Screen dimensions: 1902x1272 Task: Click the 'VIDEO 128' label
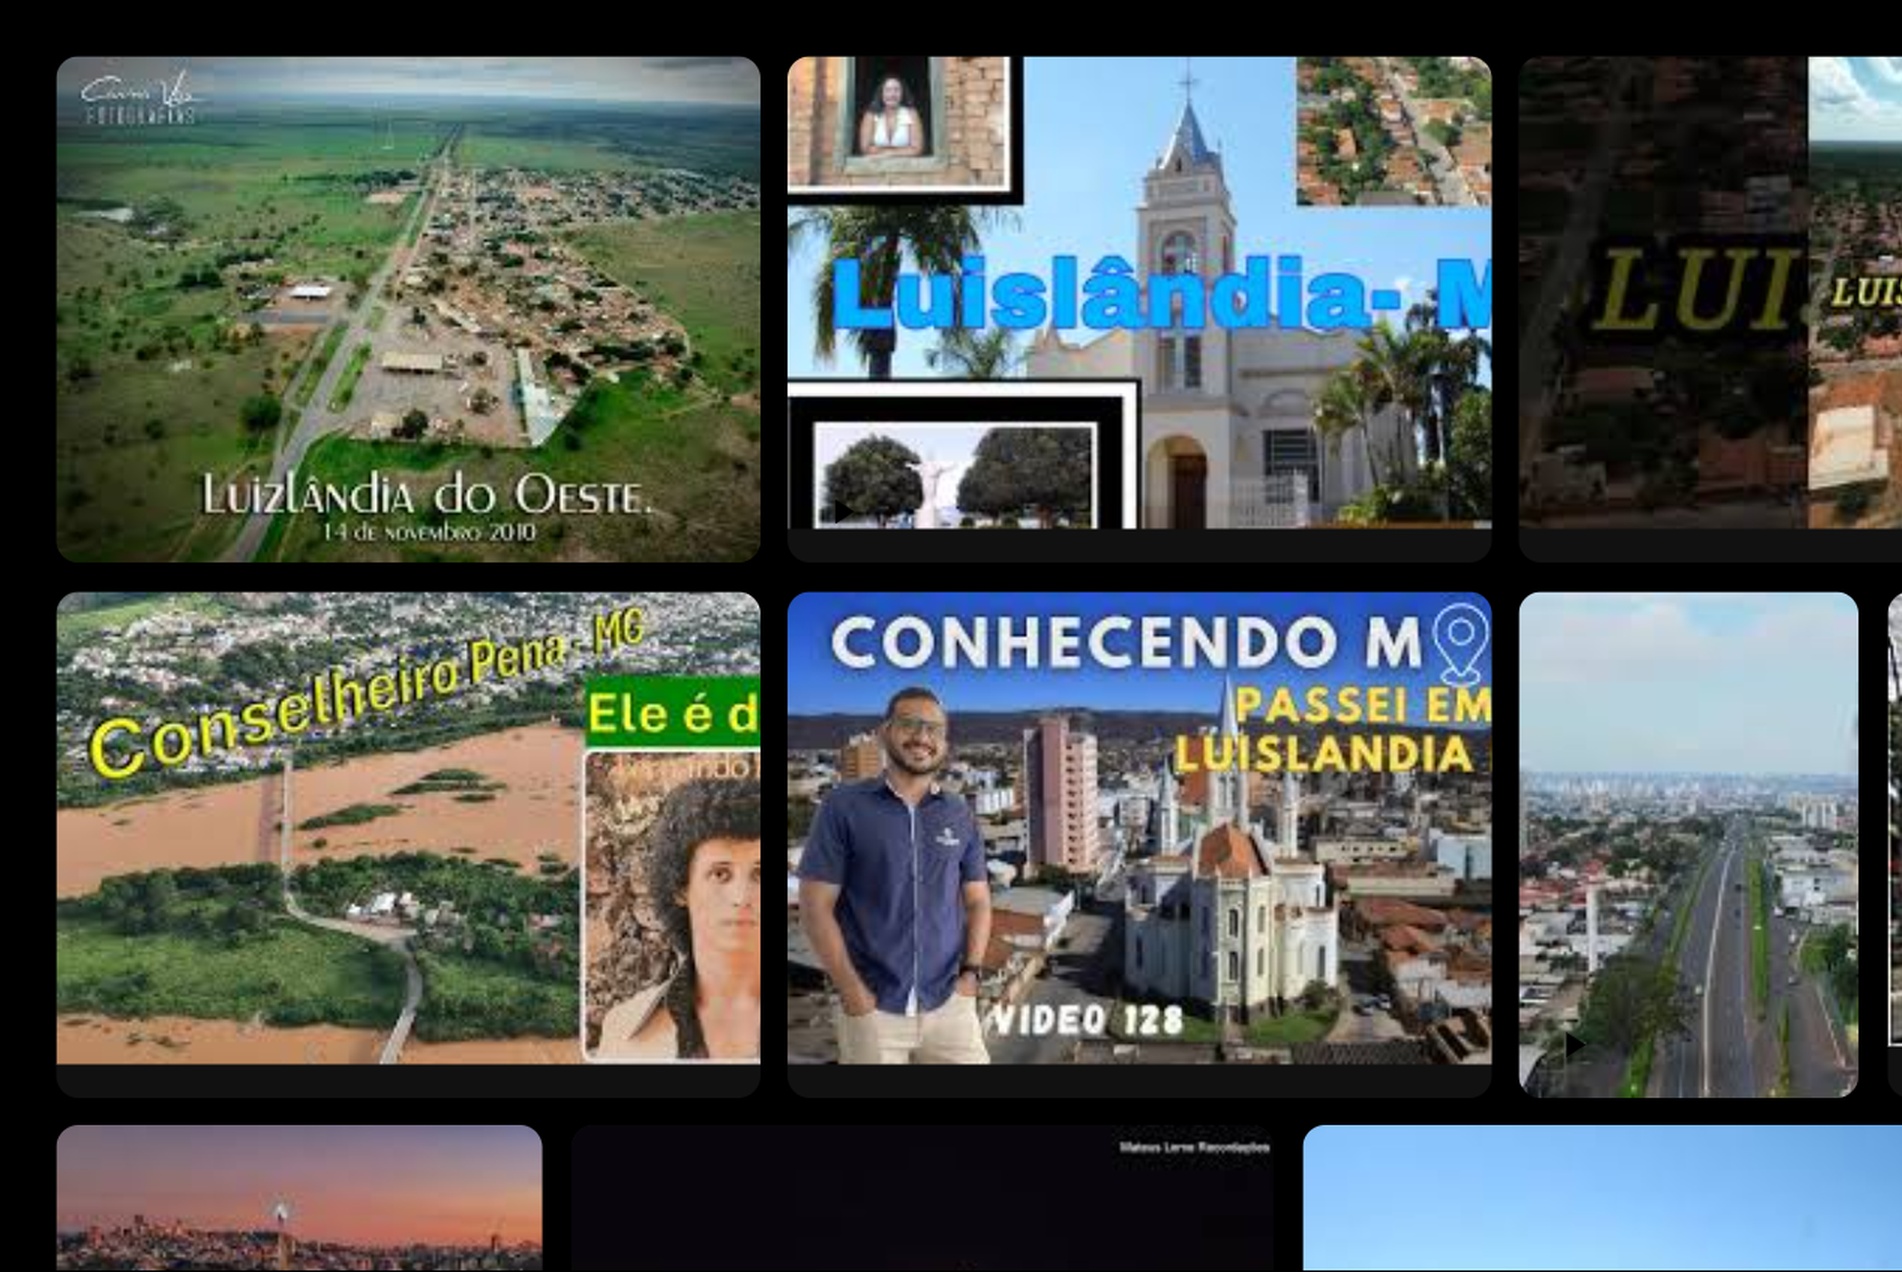pos(1088,1020)
